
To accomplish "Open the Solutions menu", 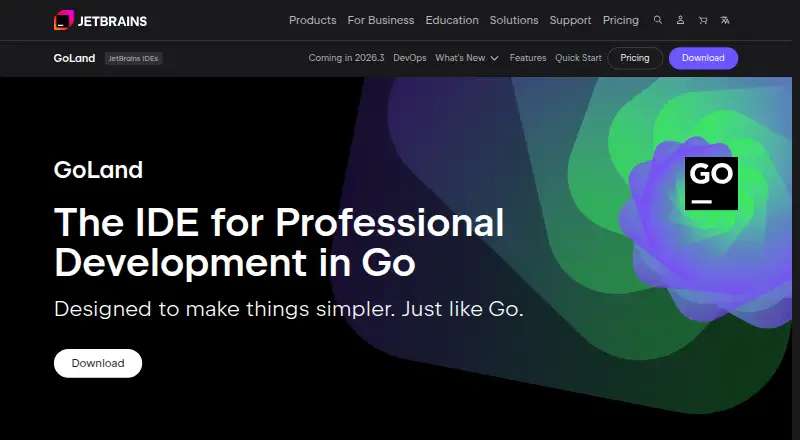I will tap(514, 20).
